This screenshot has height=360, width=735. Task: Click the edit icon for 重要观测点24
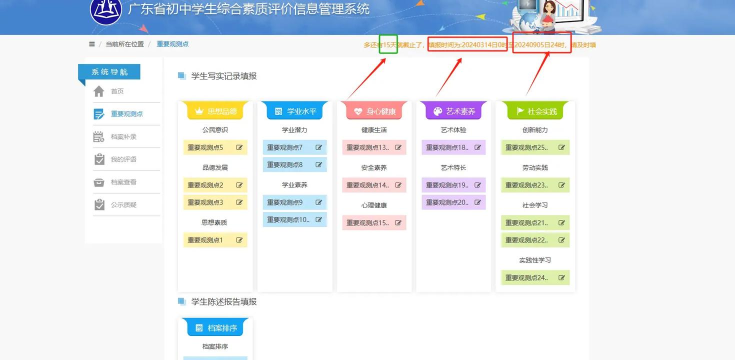(562, 278)
